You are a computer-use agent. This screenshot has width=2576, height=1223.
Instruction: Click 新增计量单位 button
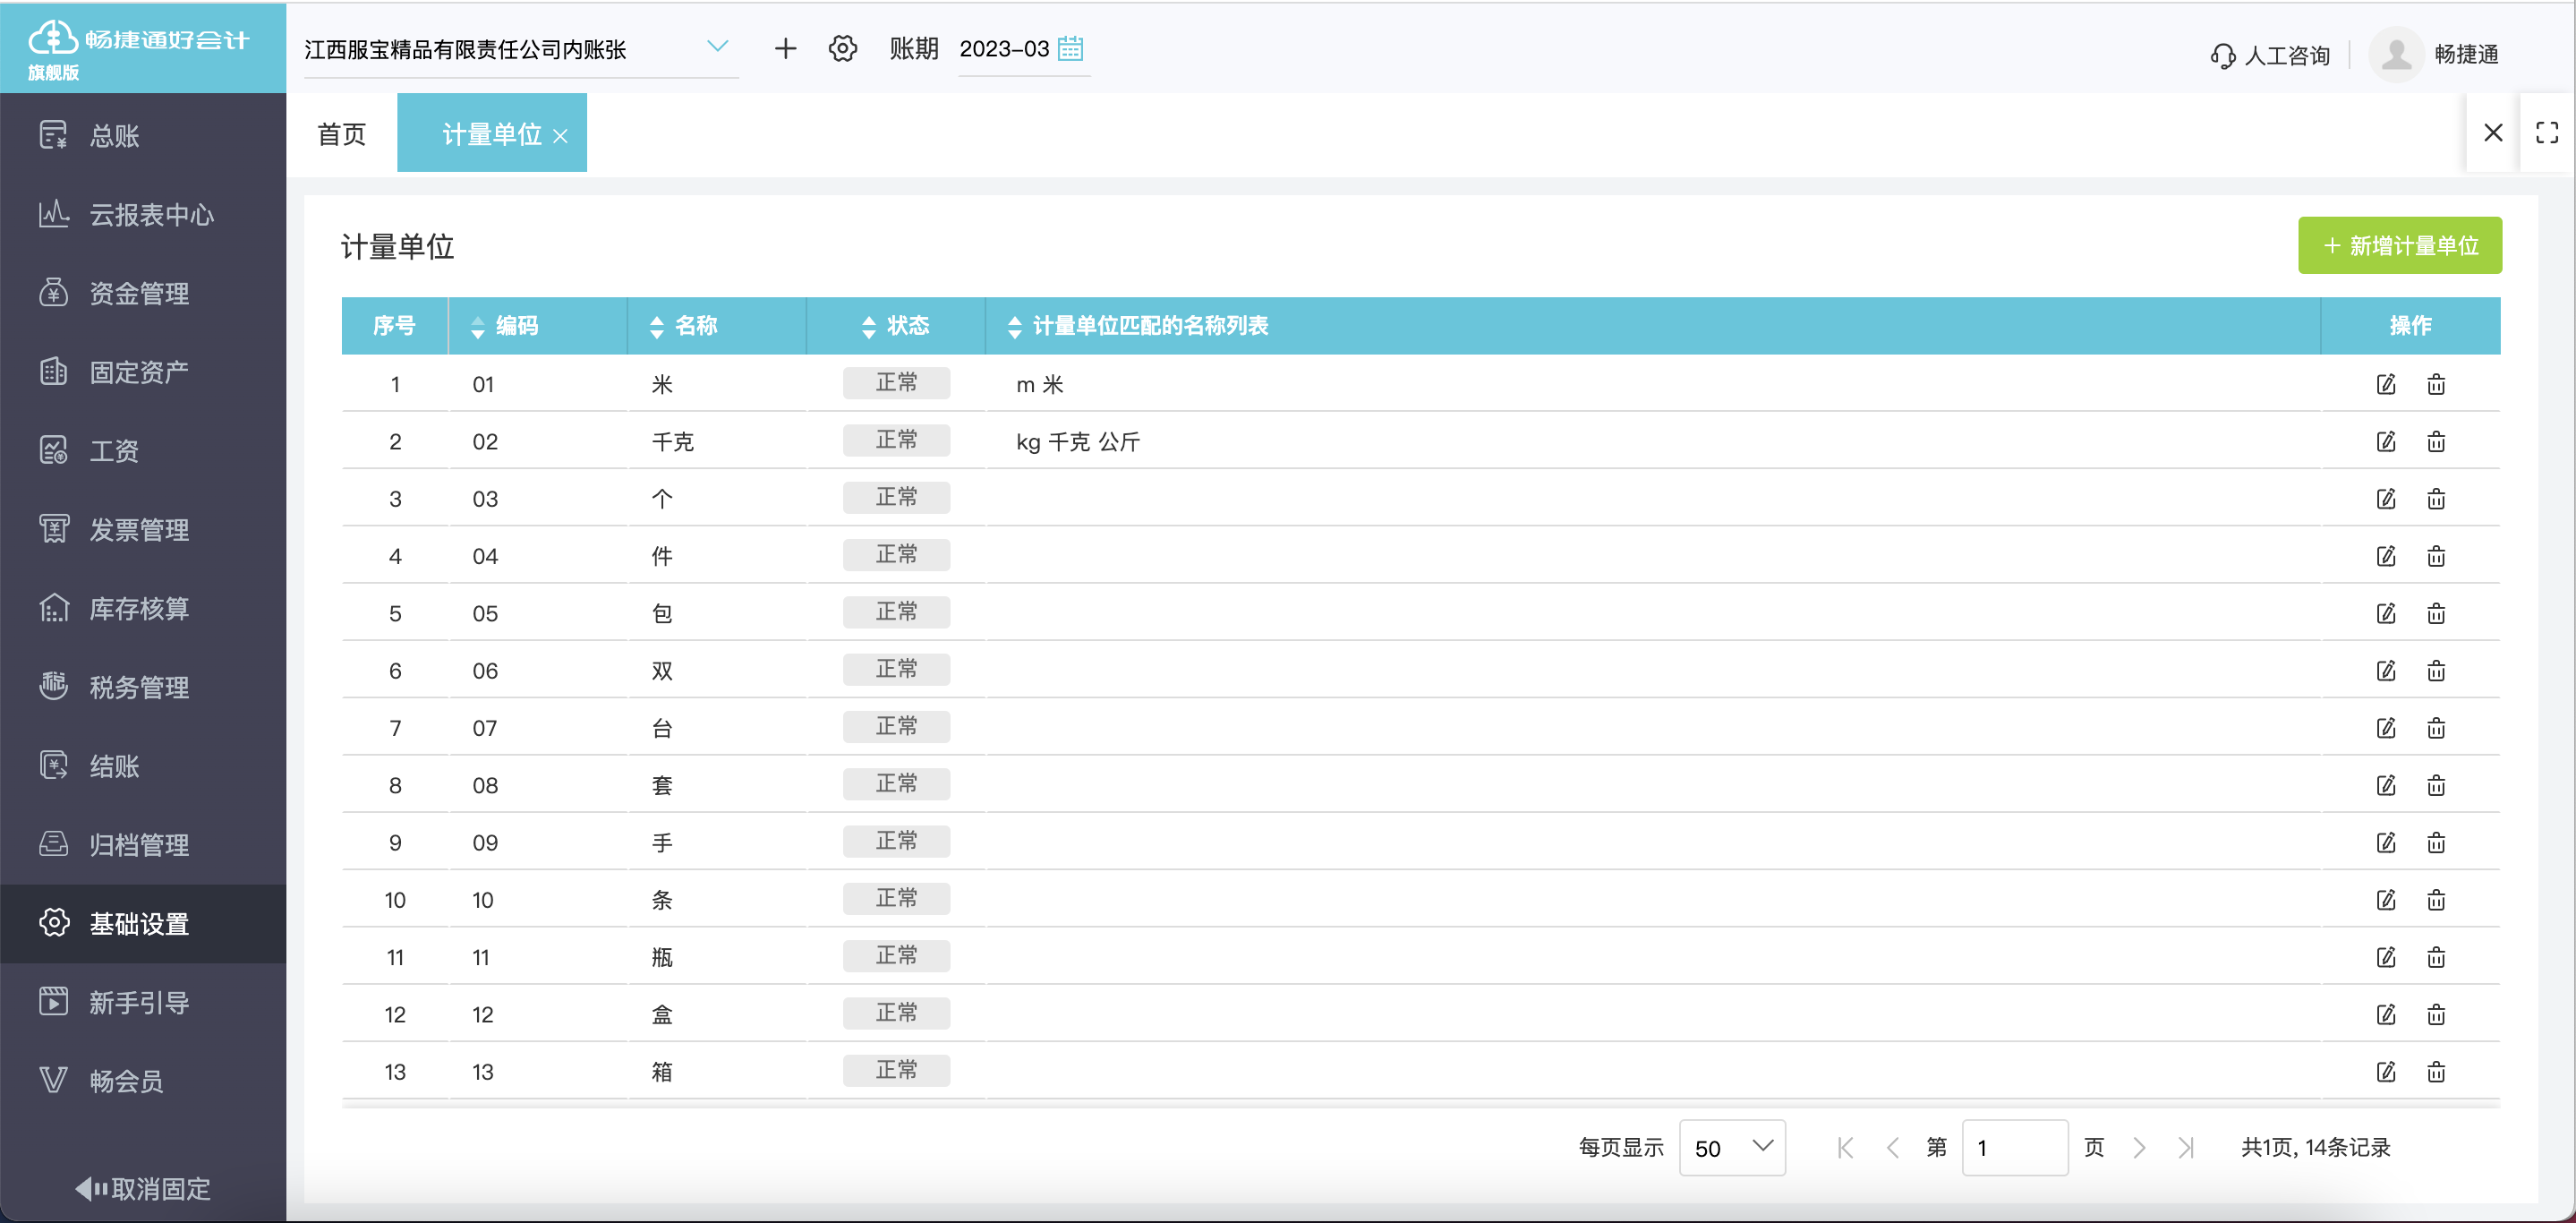[2401, 246]
